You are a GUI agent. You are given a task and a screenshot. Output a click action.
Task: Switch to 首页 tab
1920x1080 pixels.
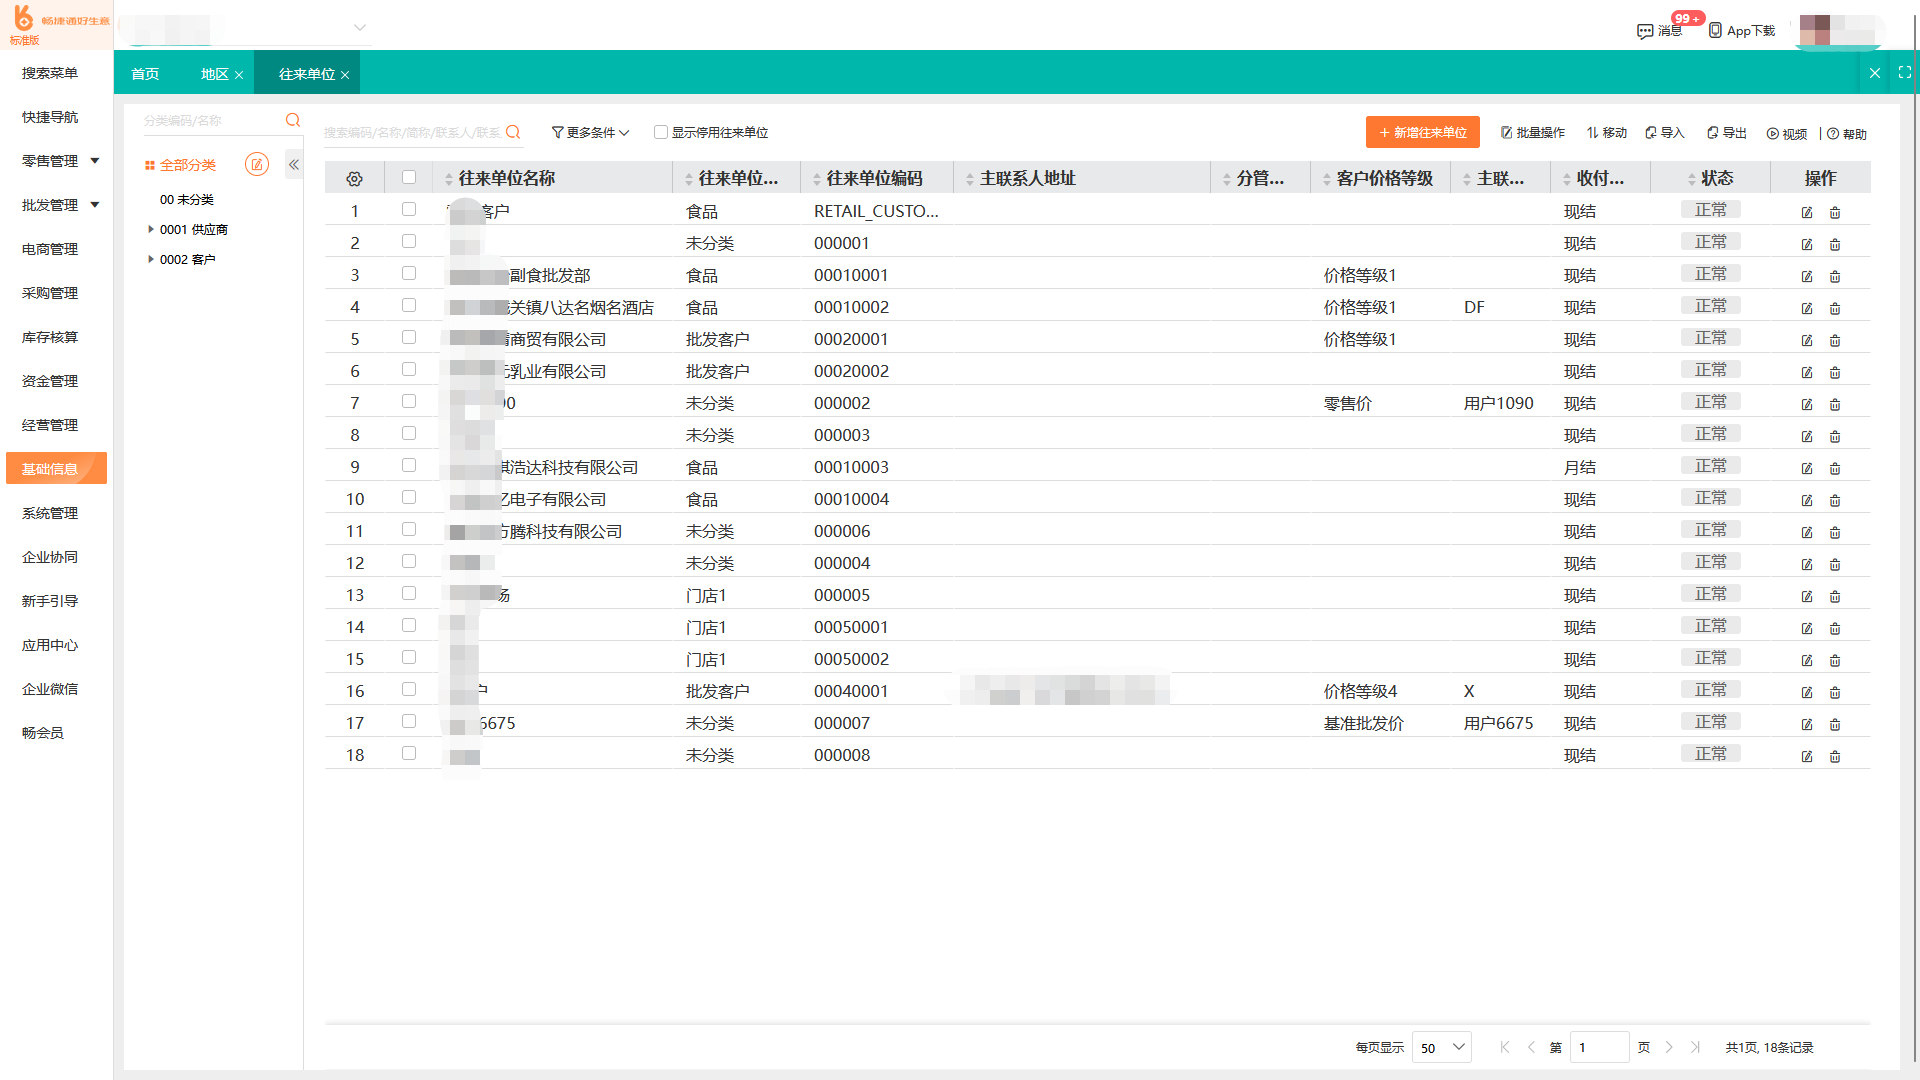coord(146,73)
